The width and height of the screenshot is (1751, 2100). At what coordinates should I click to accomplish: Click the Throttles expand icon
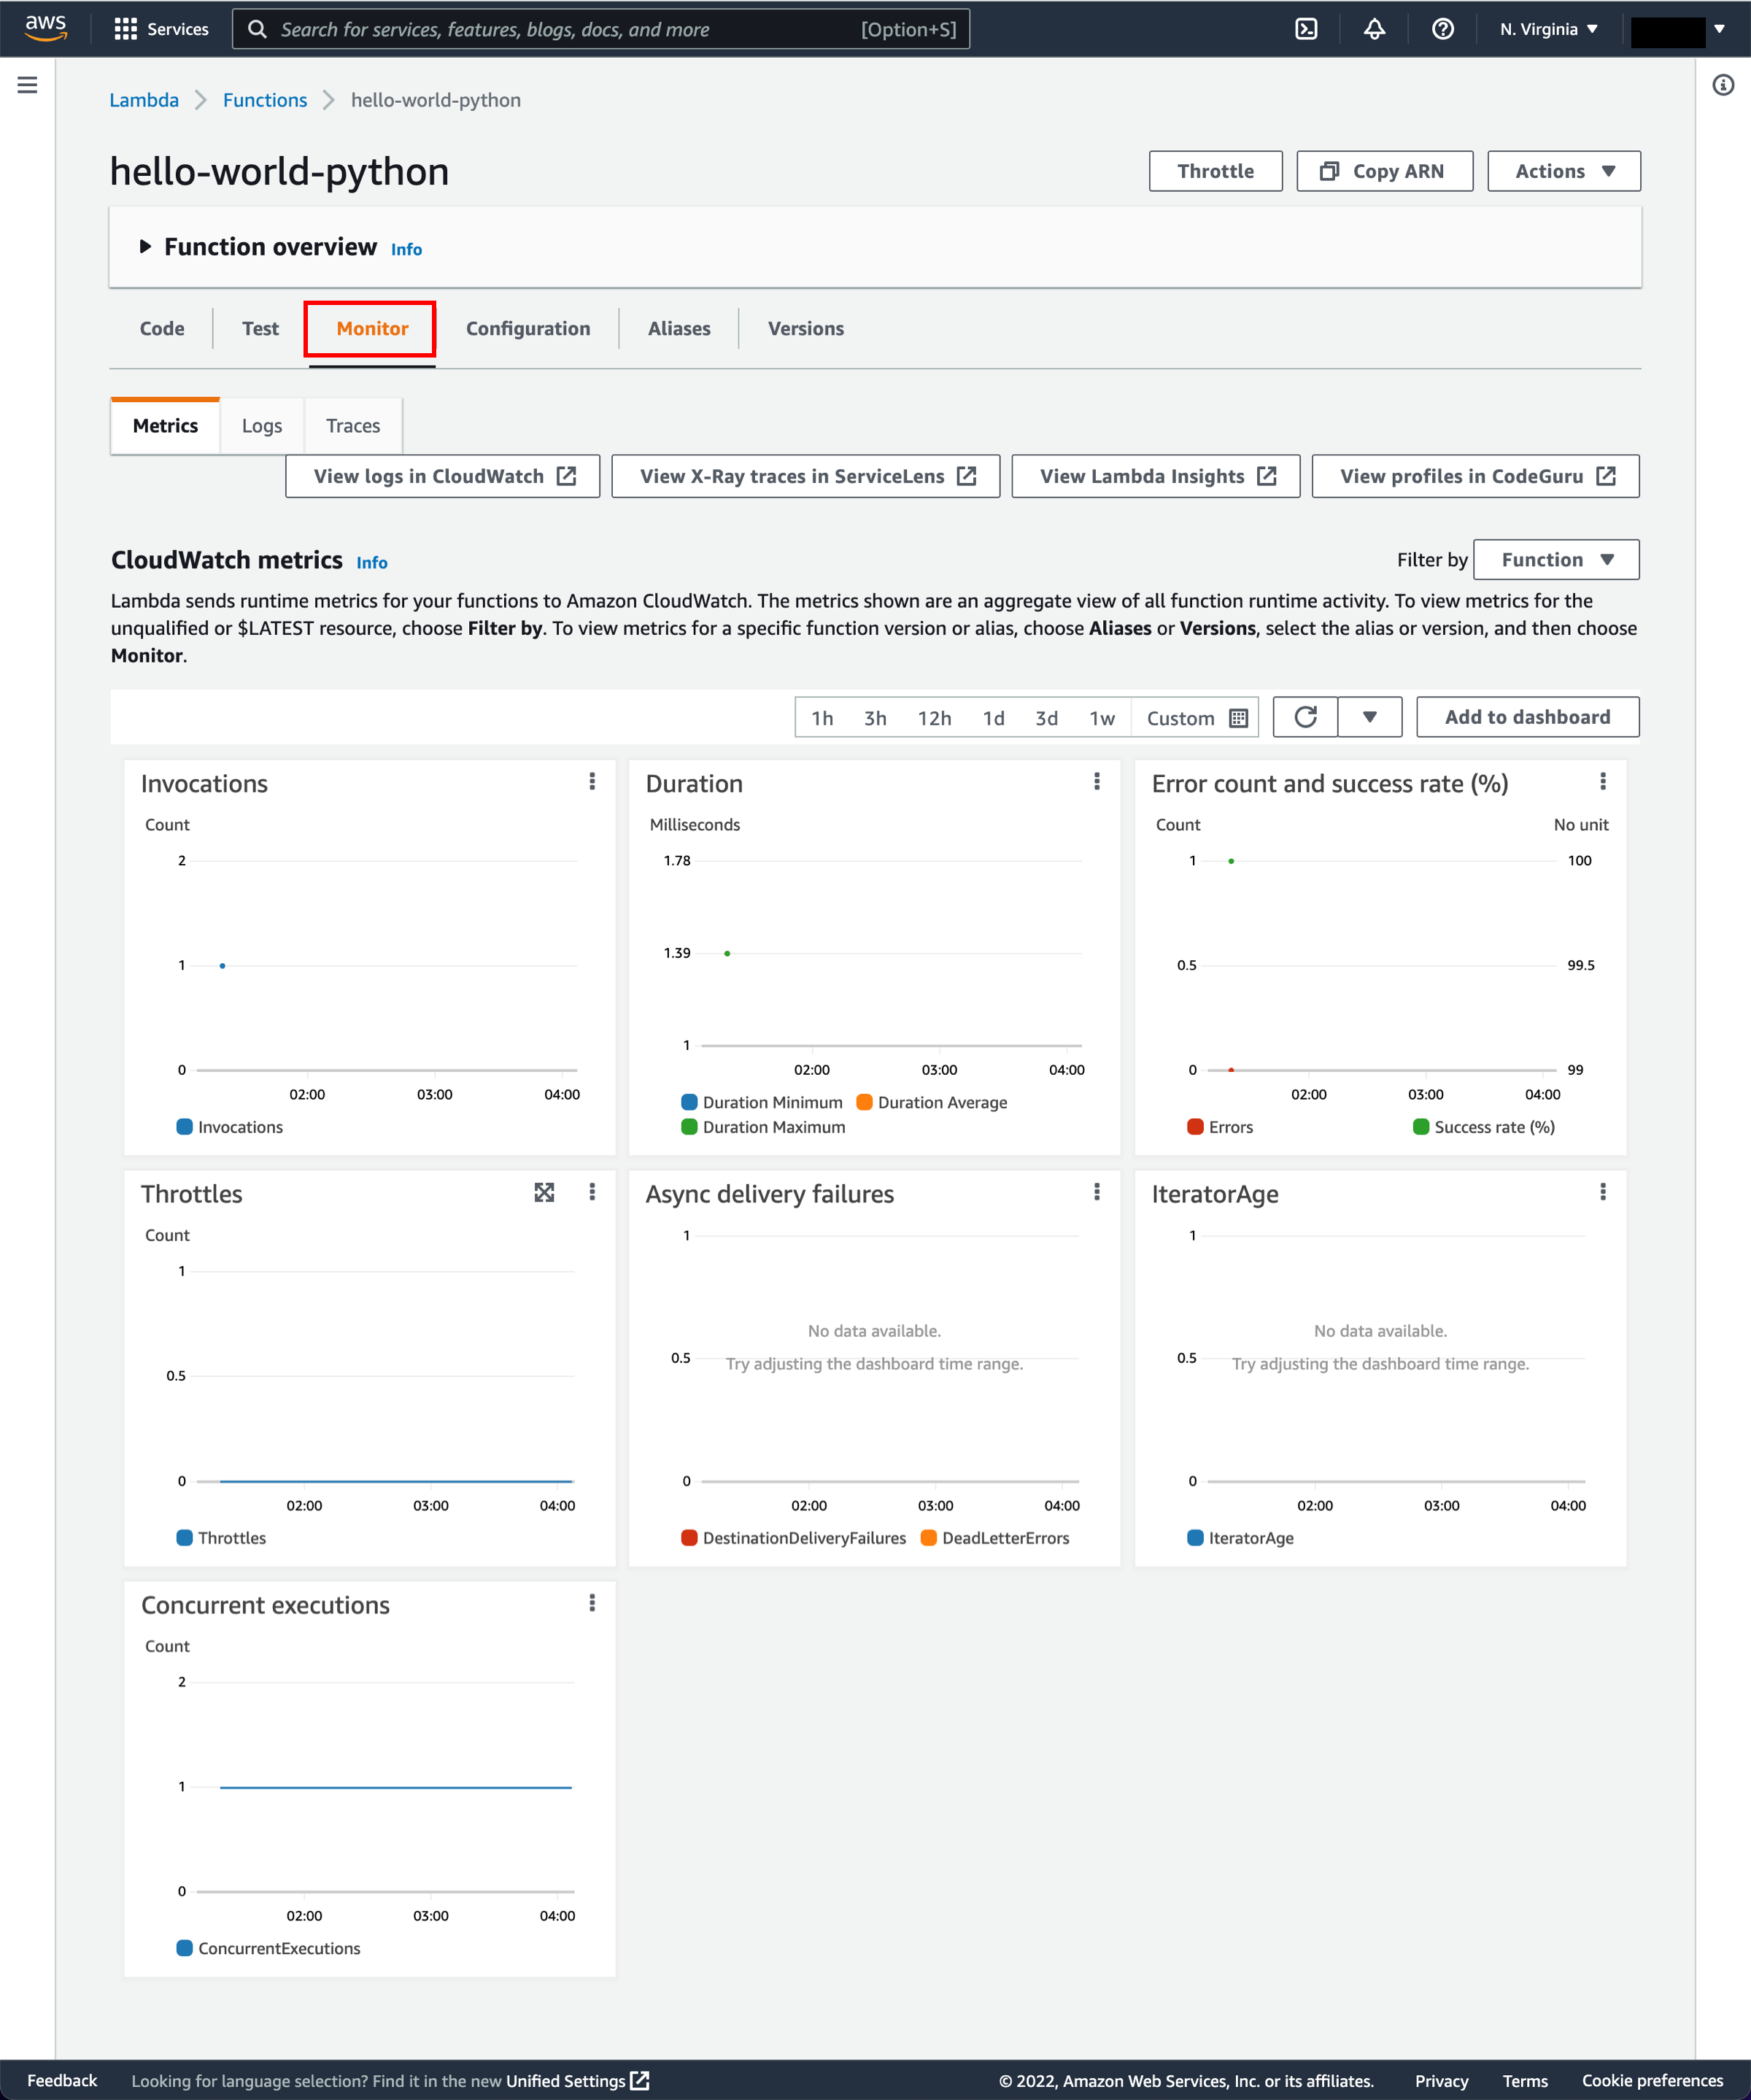pos(544,1193)
